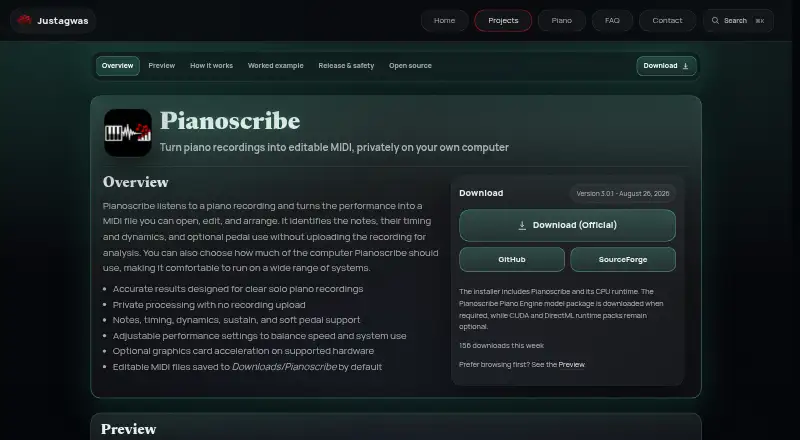Open the Contact nav item
The height and width of the screenshot is (440, 800).
pyautogui.click(x=667, y=20)
